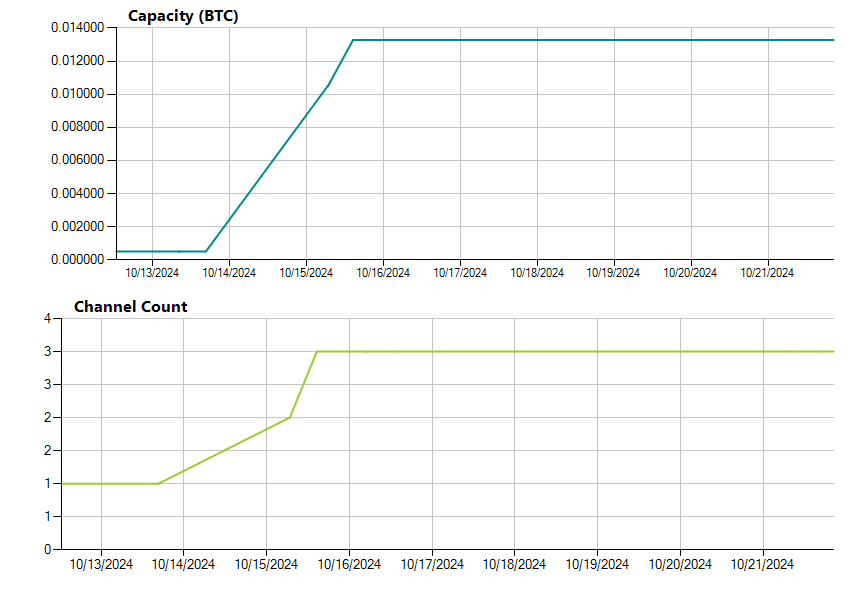Click 10/16/2024 on the Channel Count axis
The image size is (860, 600).
349,564
